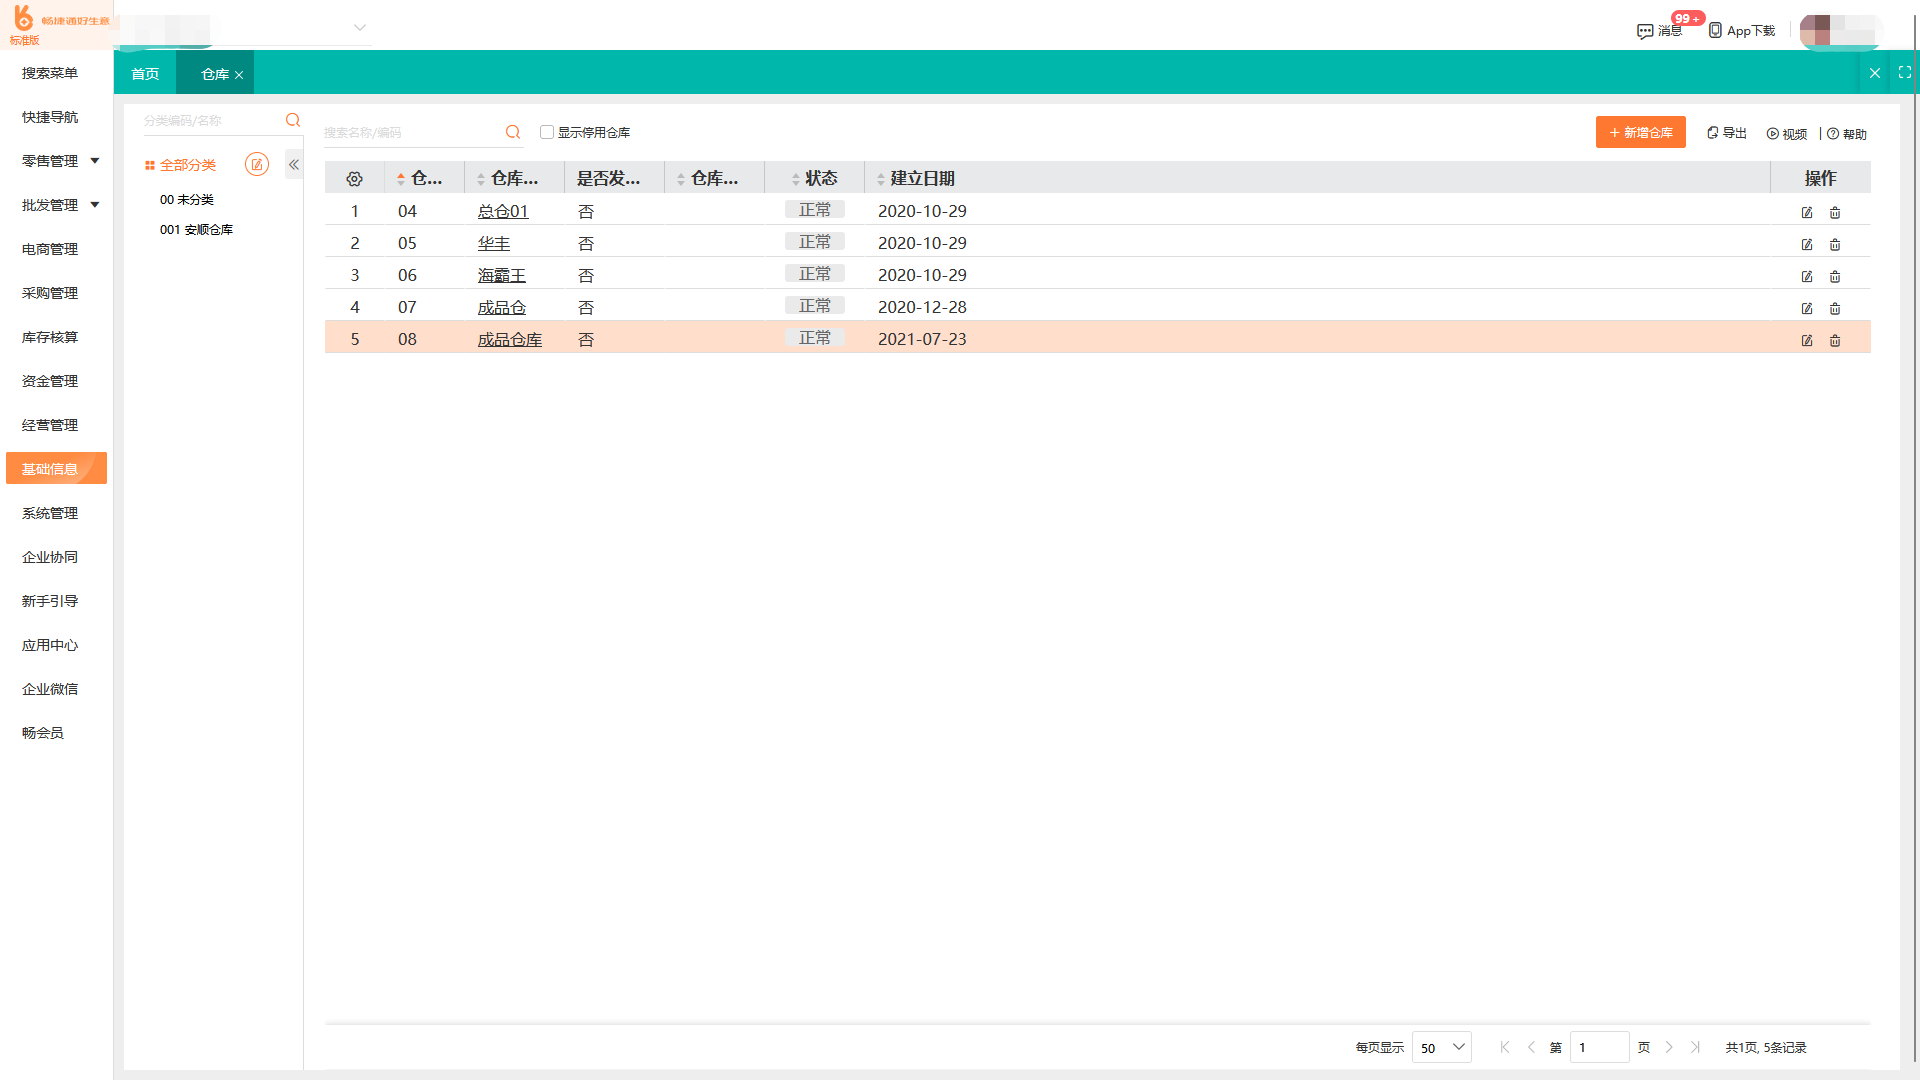1920x1080 pixels.
Task: Select page size 50 dropdown
Action: point(1439,1047)
